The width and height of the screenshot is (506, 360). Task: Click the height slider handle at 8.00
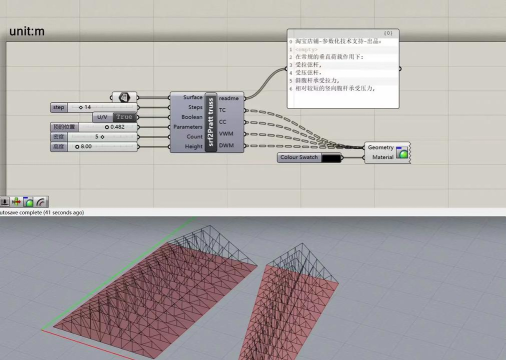(x=77, y=146)
